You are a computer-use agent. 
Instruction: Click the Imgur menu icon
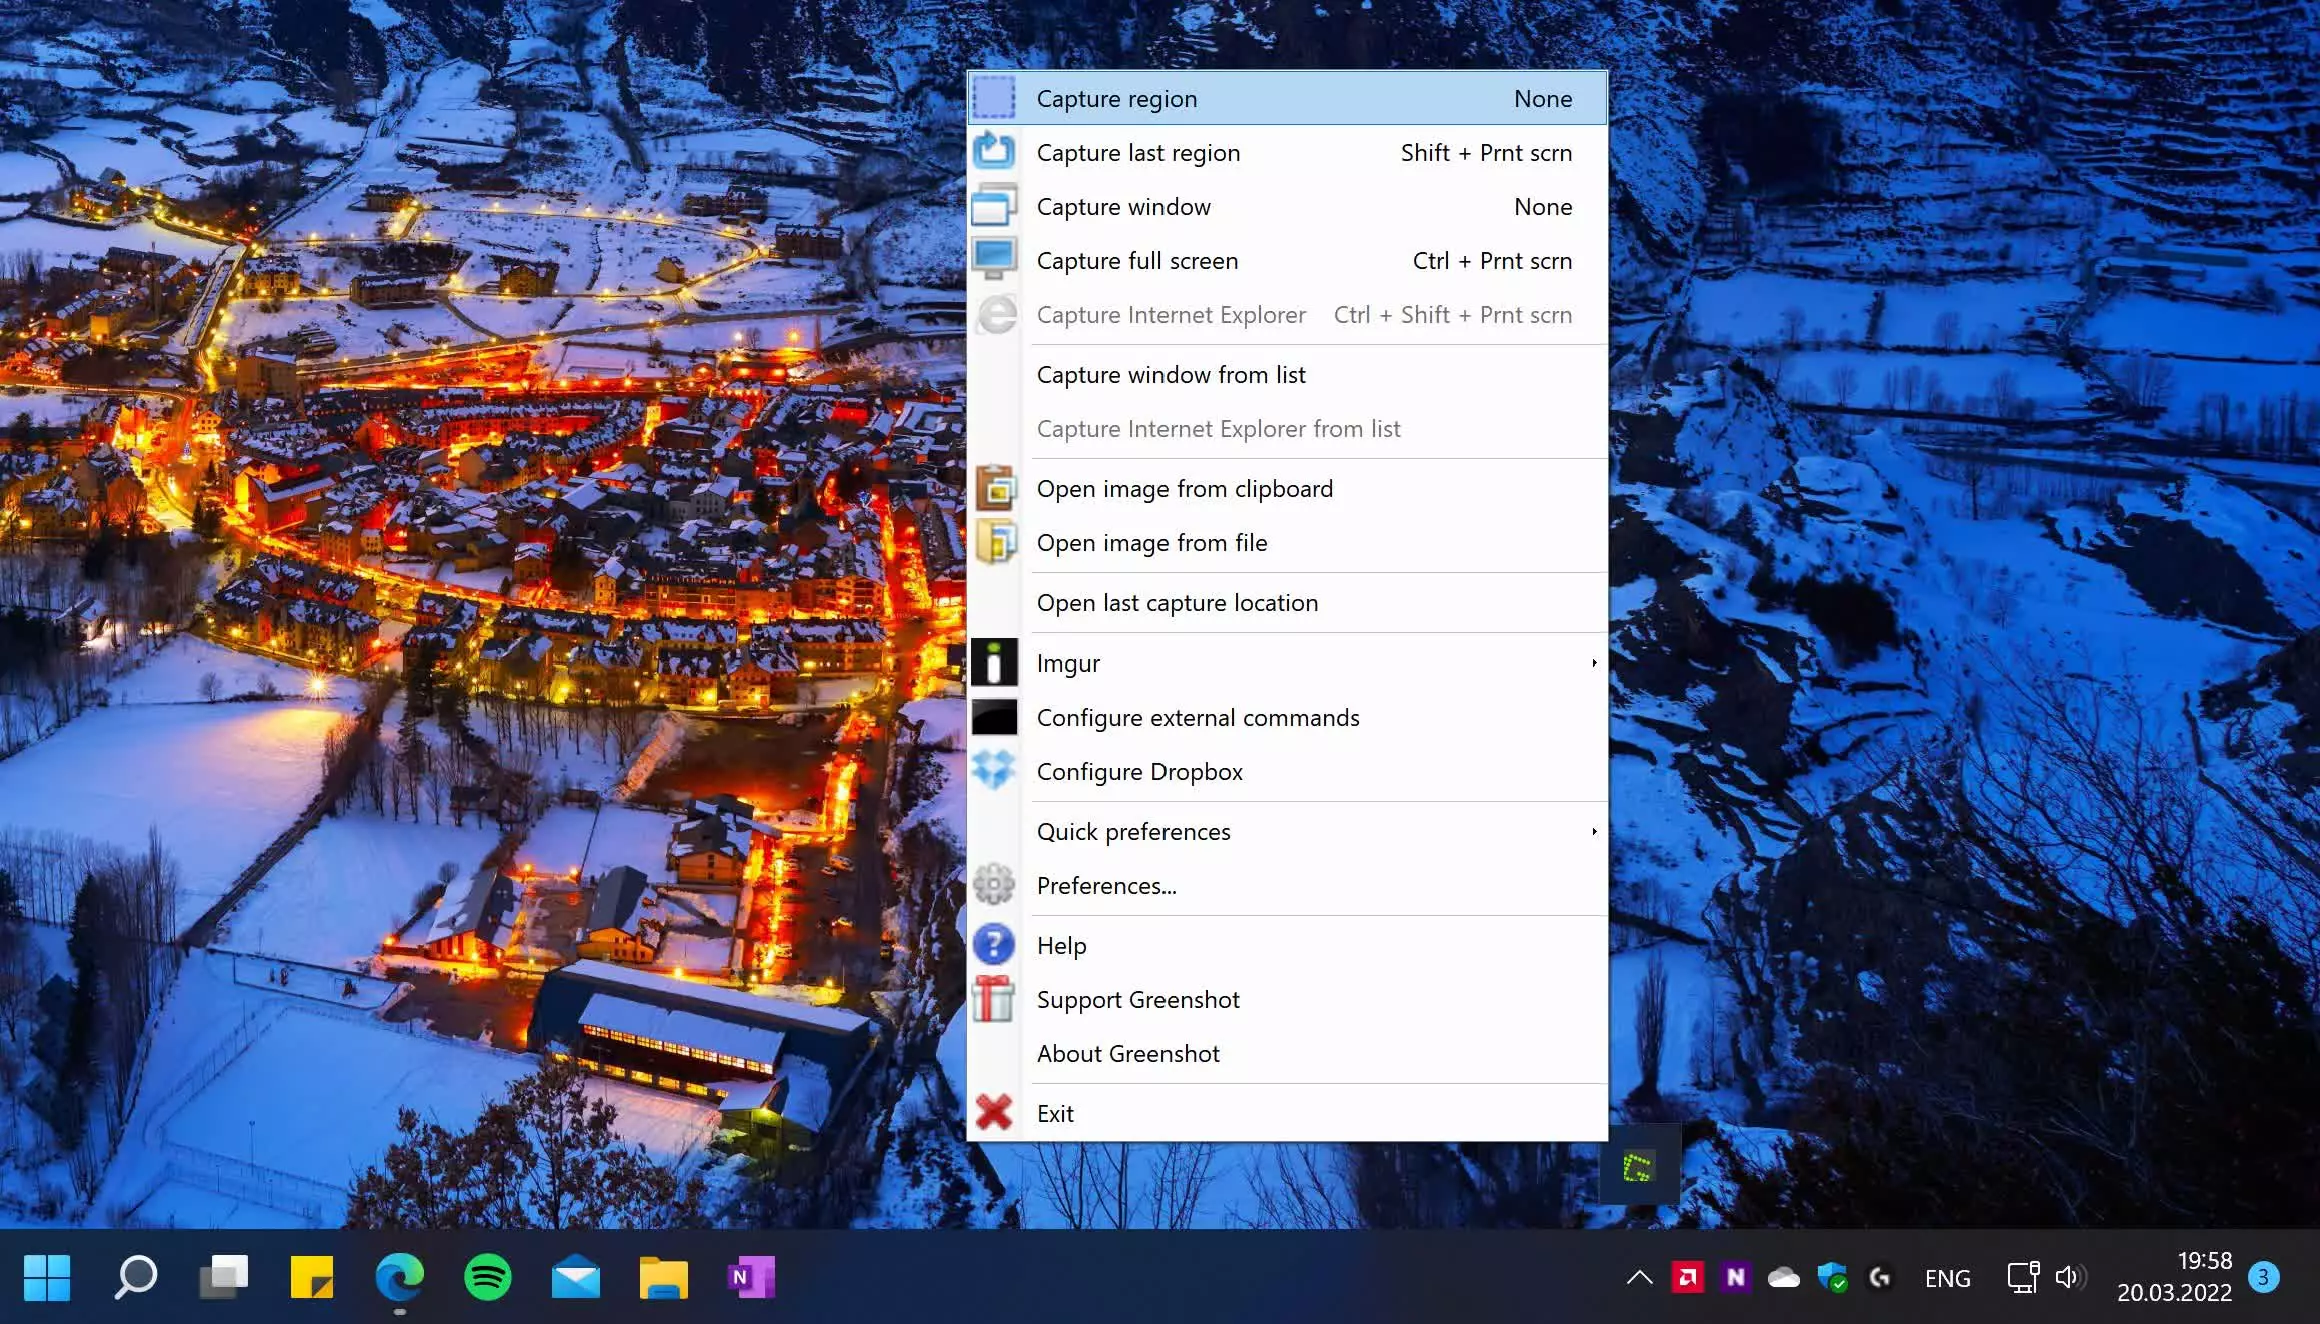pos(993,663)
